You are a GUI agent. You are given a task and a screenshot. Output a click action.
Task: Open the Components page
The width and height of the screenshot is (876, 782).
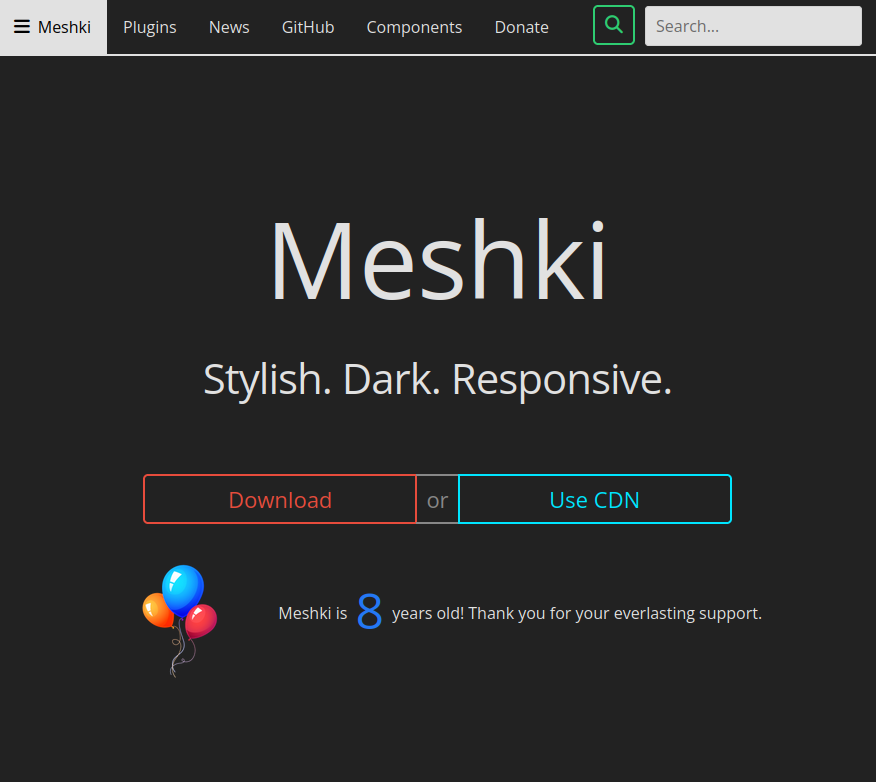[x=414, y=27]
